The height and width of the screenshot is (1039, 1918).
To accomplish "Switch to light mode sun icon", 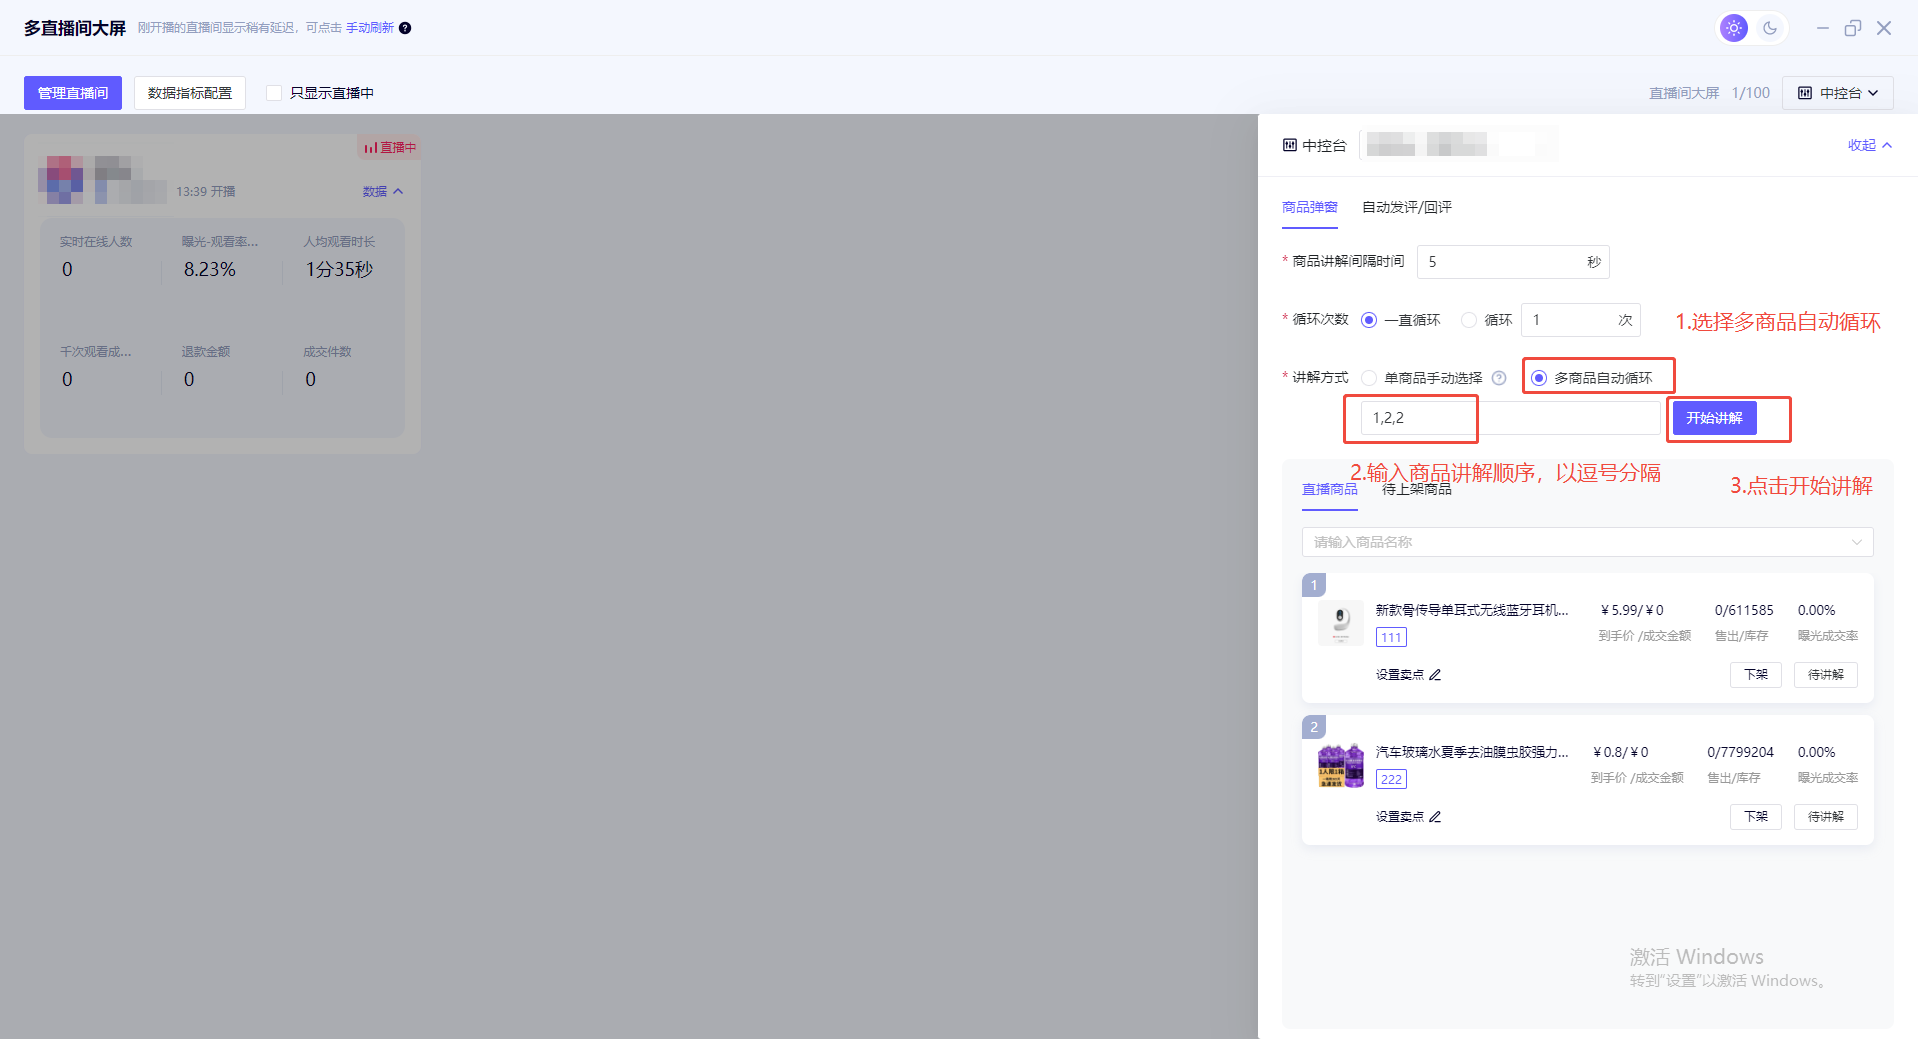I will 1733,28.
